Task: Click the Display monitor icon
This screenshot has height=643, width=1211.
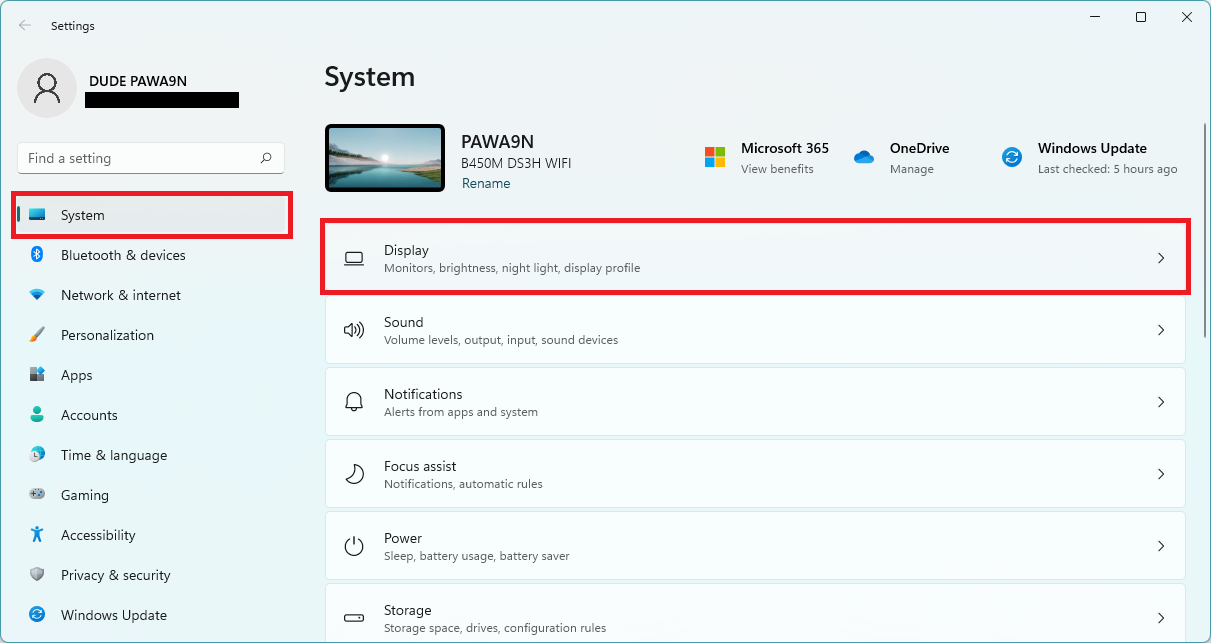Action: tap(354, 258)
